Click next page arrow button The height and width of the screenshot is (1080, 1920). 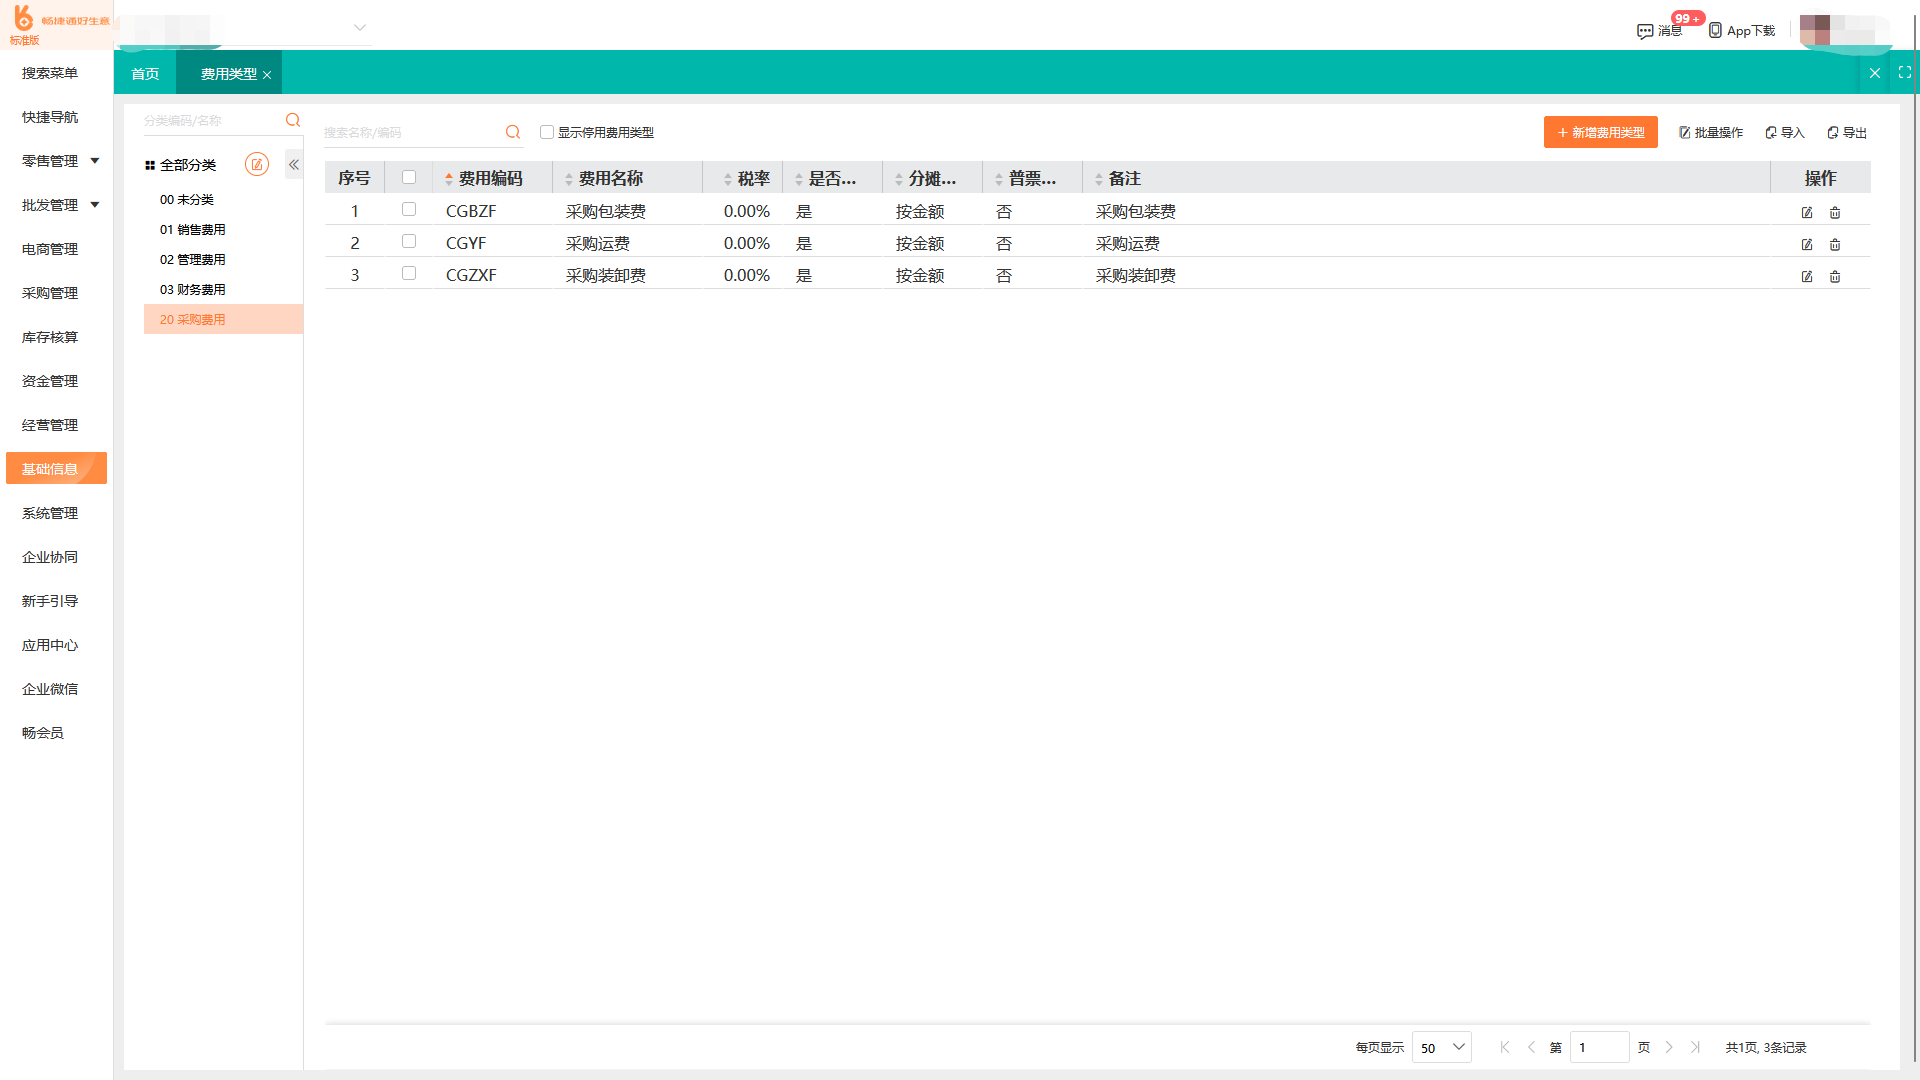tap(1669, 1047)
